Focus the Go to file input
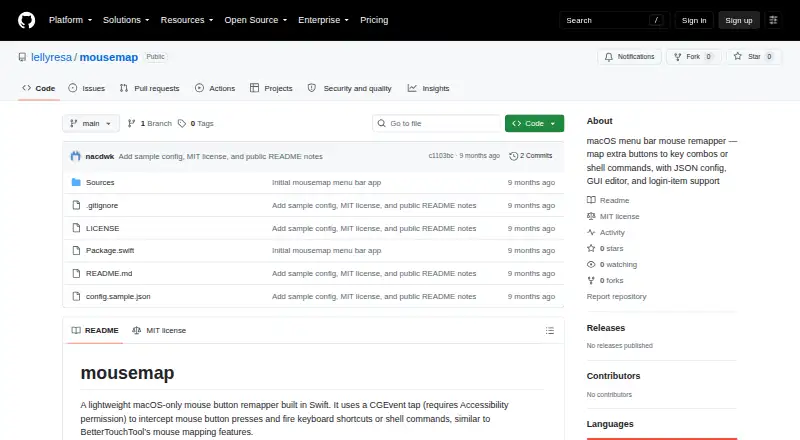 (437, 124)
